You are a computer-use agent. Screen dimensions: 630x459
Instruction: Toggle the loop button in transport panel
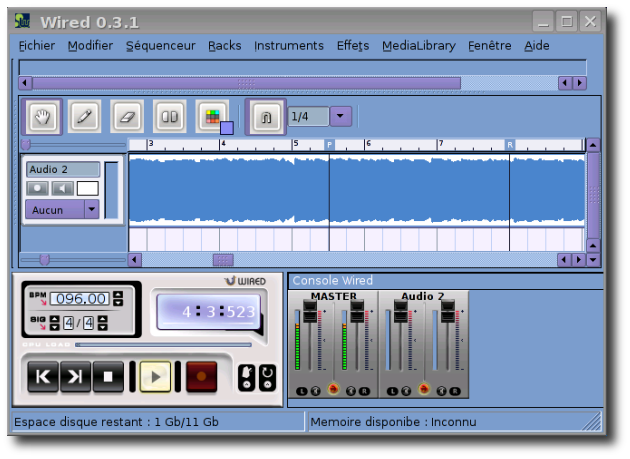click(267, 377)
